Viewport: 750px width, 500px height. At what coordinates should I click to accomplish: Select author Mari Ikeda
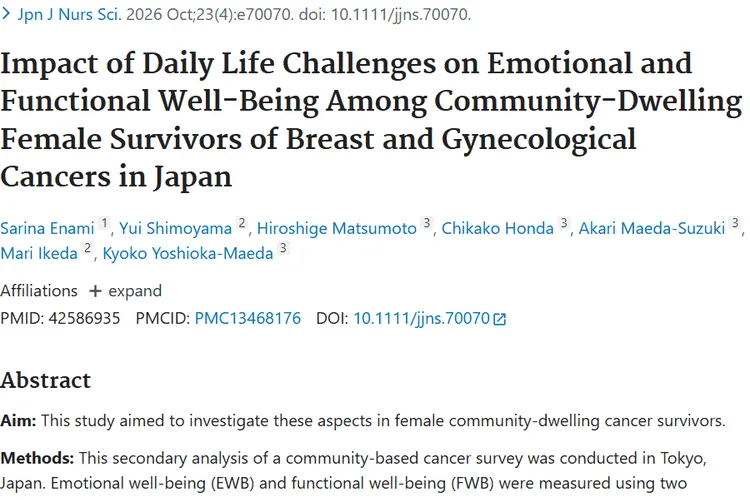click(x=39, y=253)
